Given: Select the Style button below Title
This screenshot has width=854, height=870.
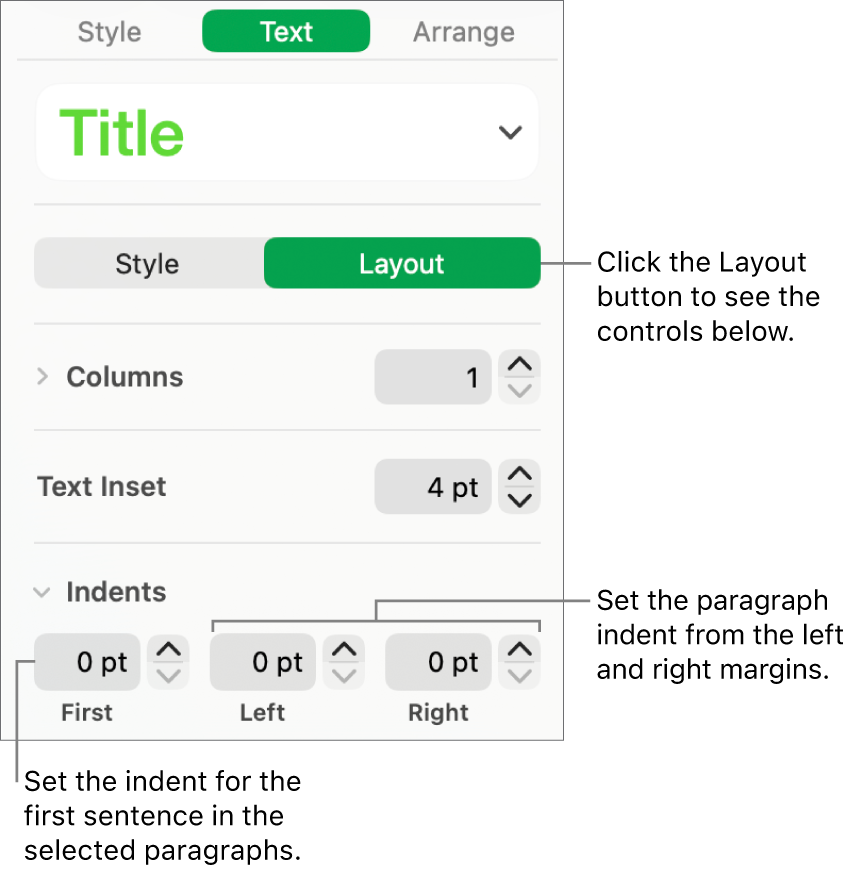Looking at the screenshot, I should pyautogui.click(x=147, y=263).
